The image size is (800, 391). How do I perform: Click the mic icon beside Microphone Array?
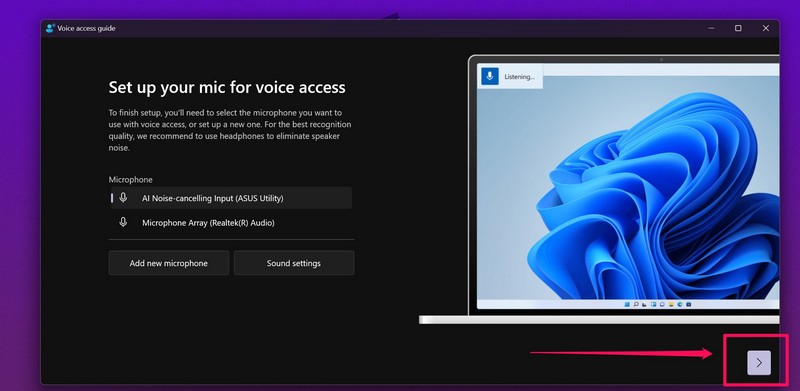click(x=123, y=222)
